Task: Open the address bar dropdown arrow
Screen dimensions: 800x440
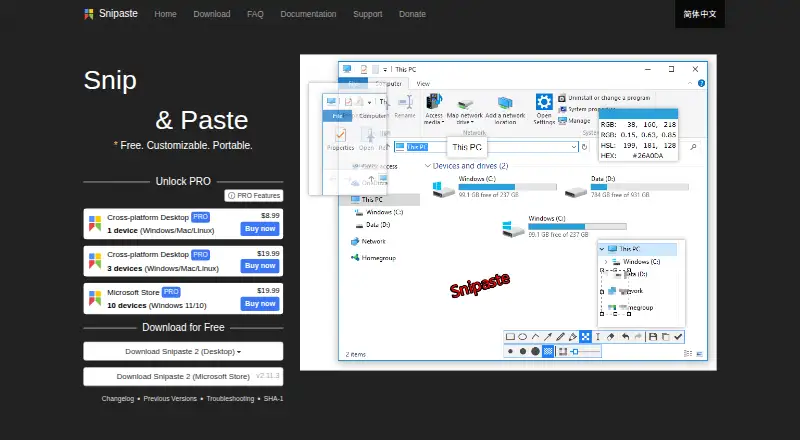Action: pos(573,147)
